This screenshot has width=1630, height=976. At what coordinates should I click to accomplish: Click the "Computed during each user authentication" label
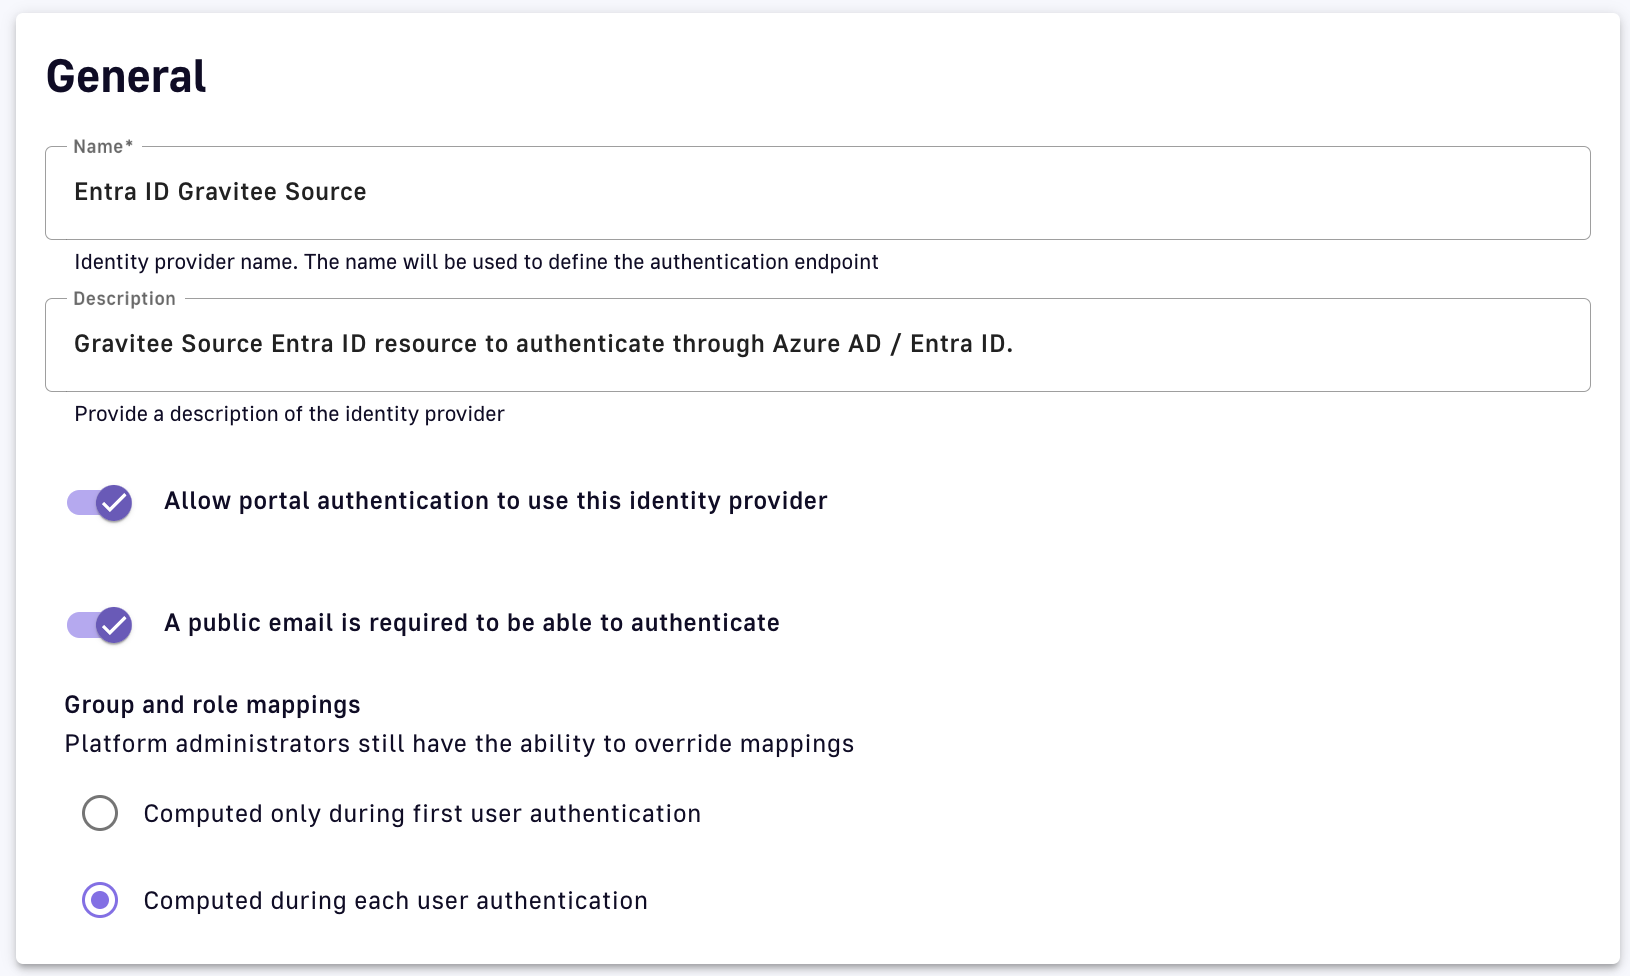(395, 901)
